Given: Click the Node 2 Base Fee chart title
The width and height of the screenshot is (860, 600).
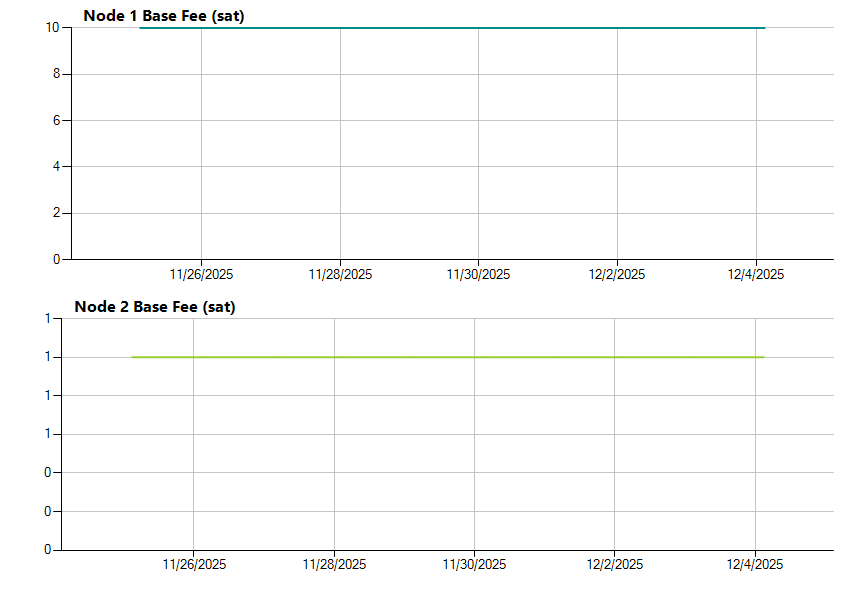Looking at the screenshot, I should tap(155, 307).
